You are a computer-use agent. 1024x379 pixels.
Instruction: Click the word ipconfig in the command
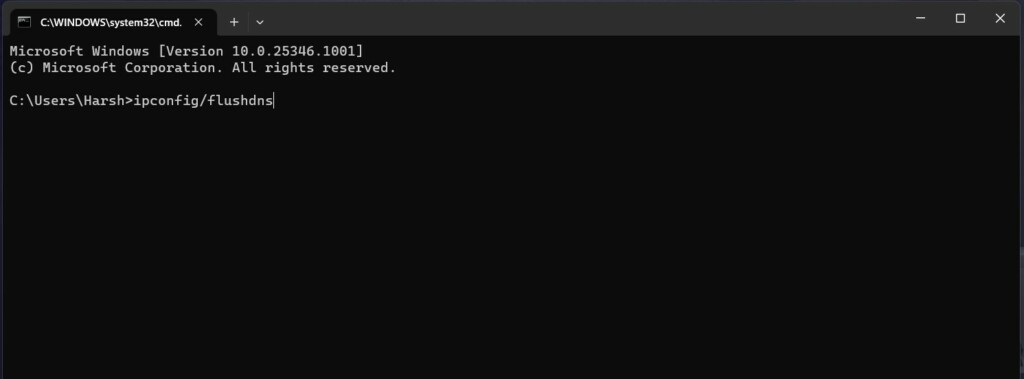point(166,101)
